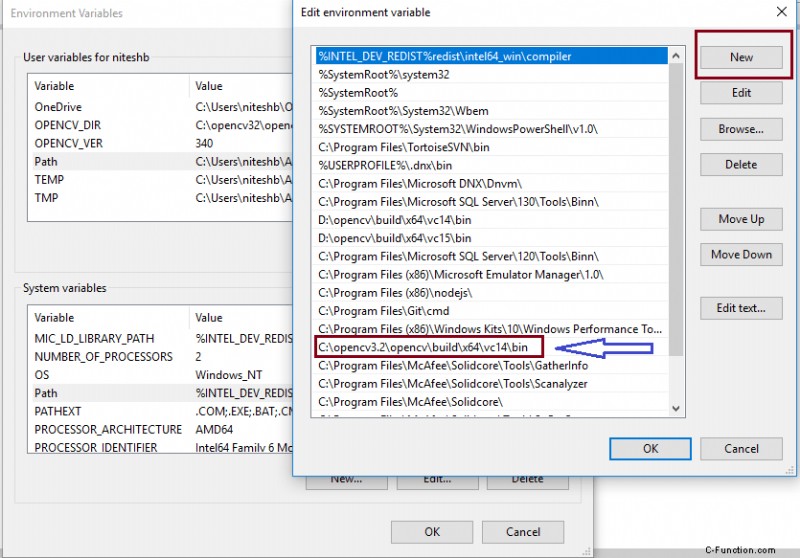
Task: Move the selected entry up
Action: coord(741,219)
